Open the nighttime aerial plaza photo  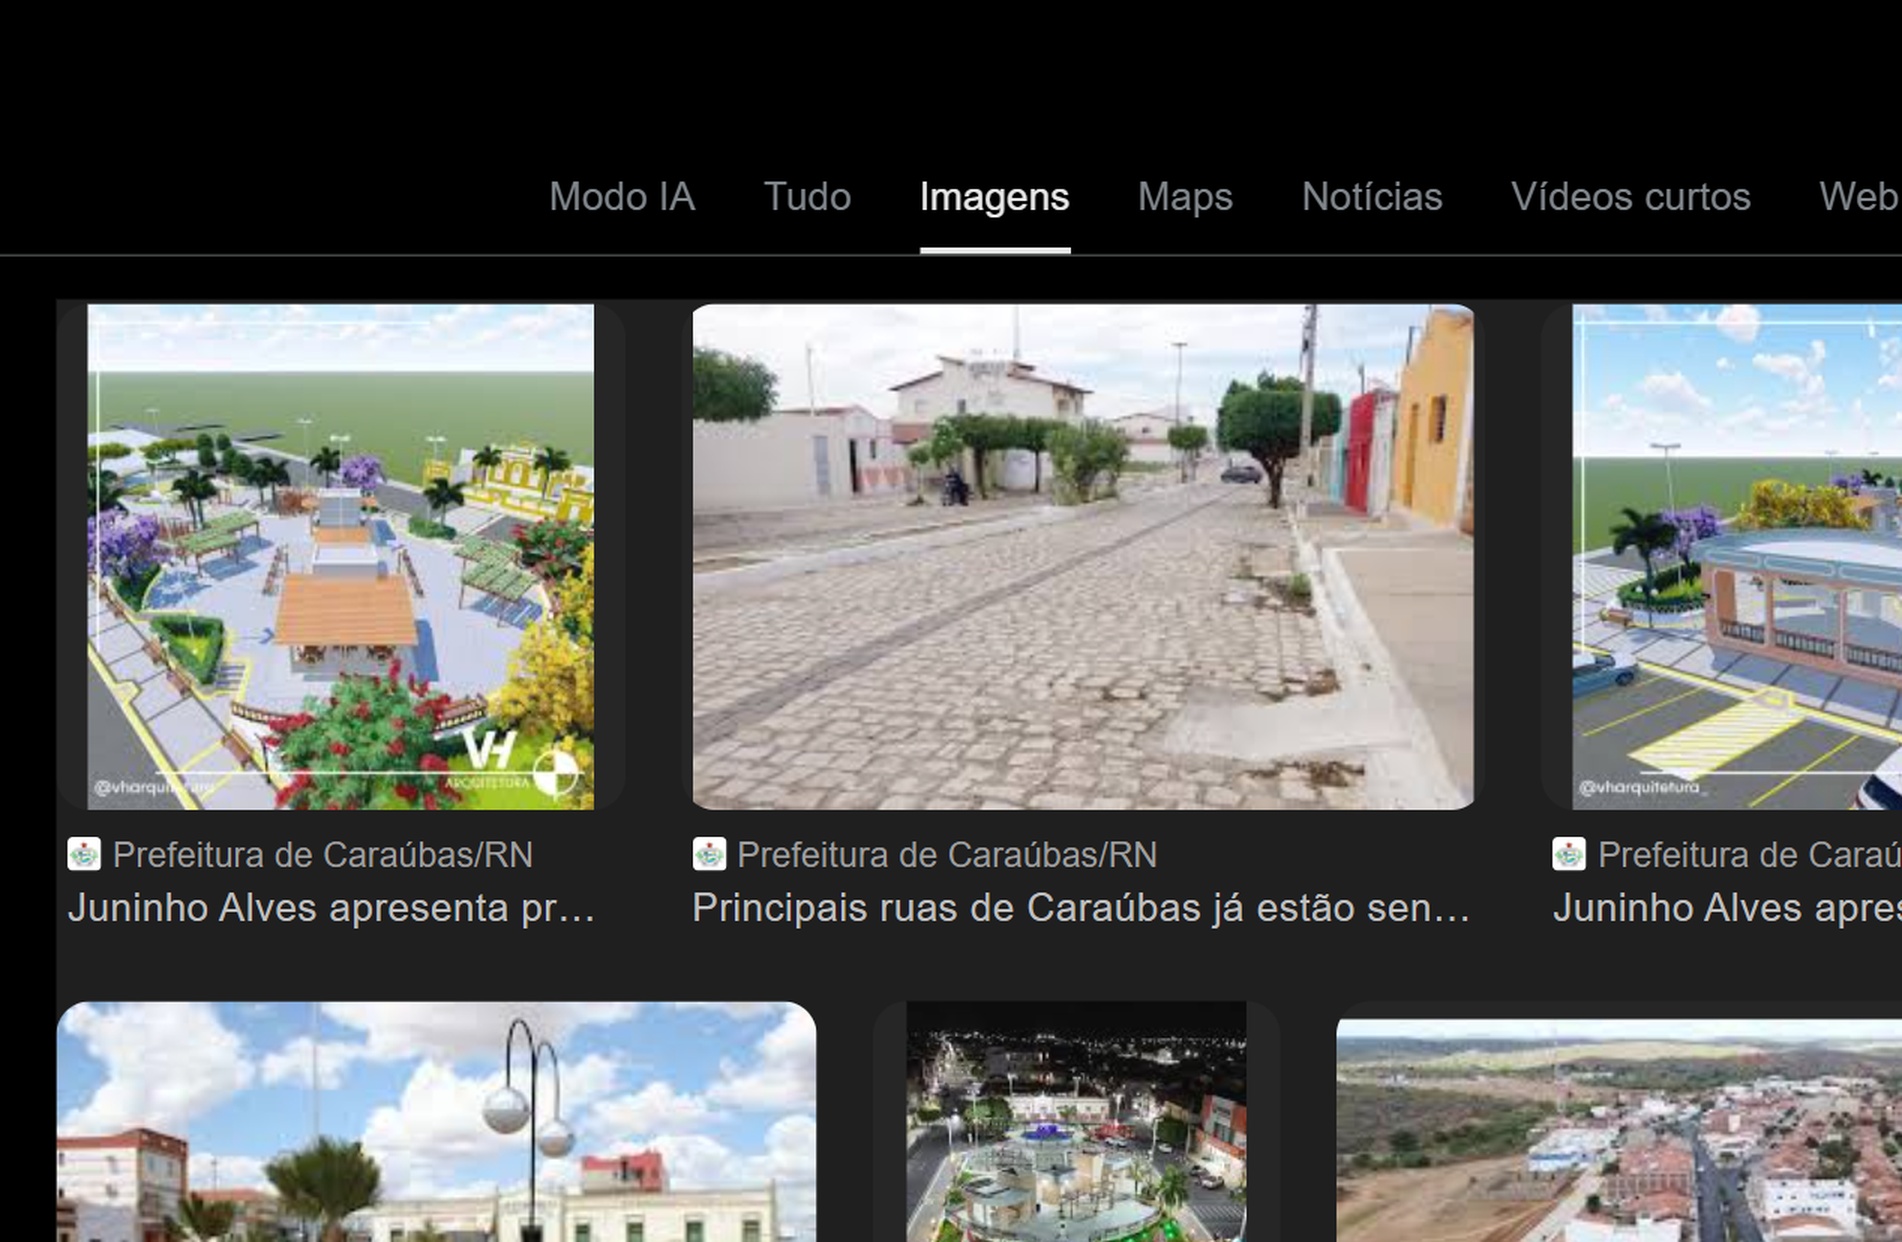coord(1076,1120)
